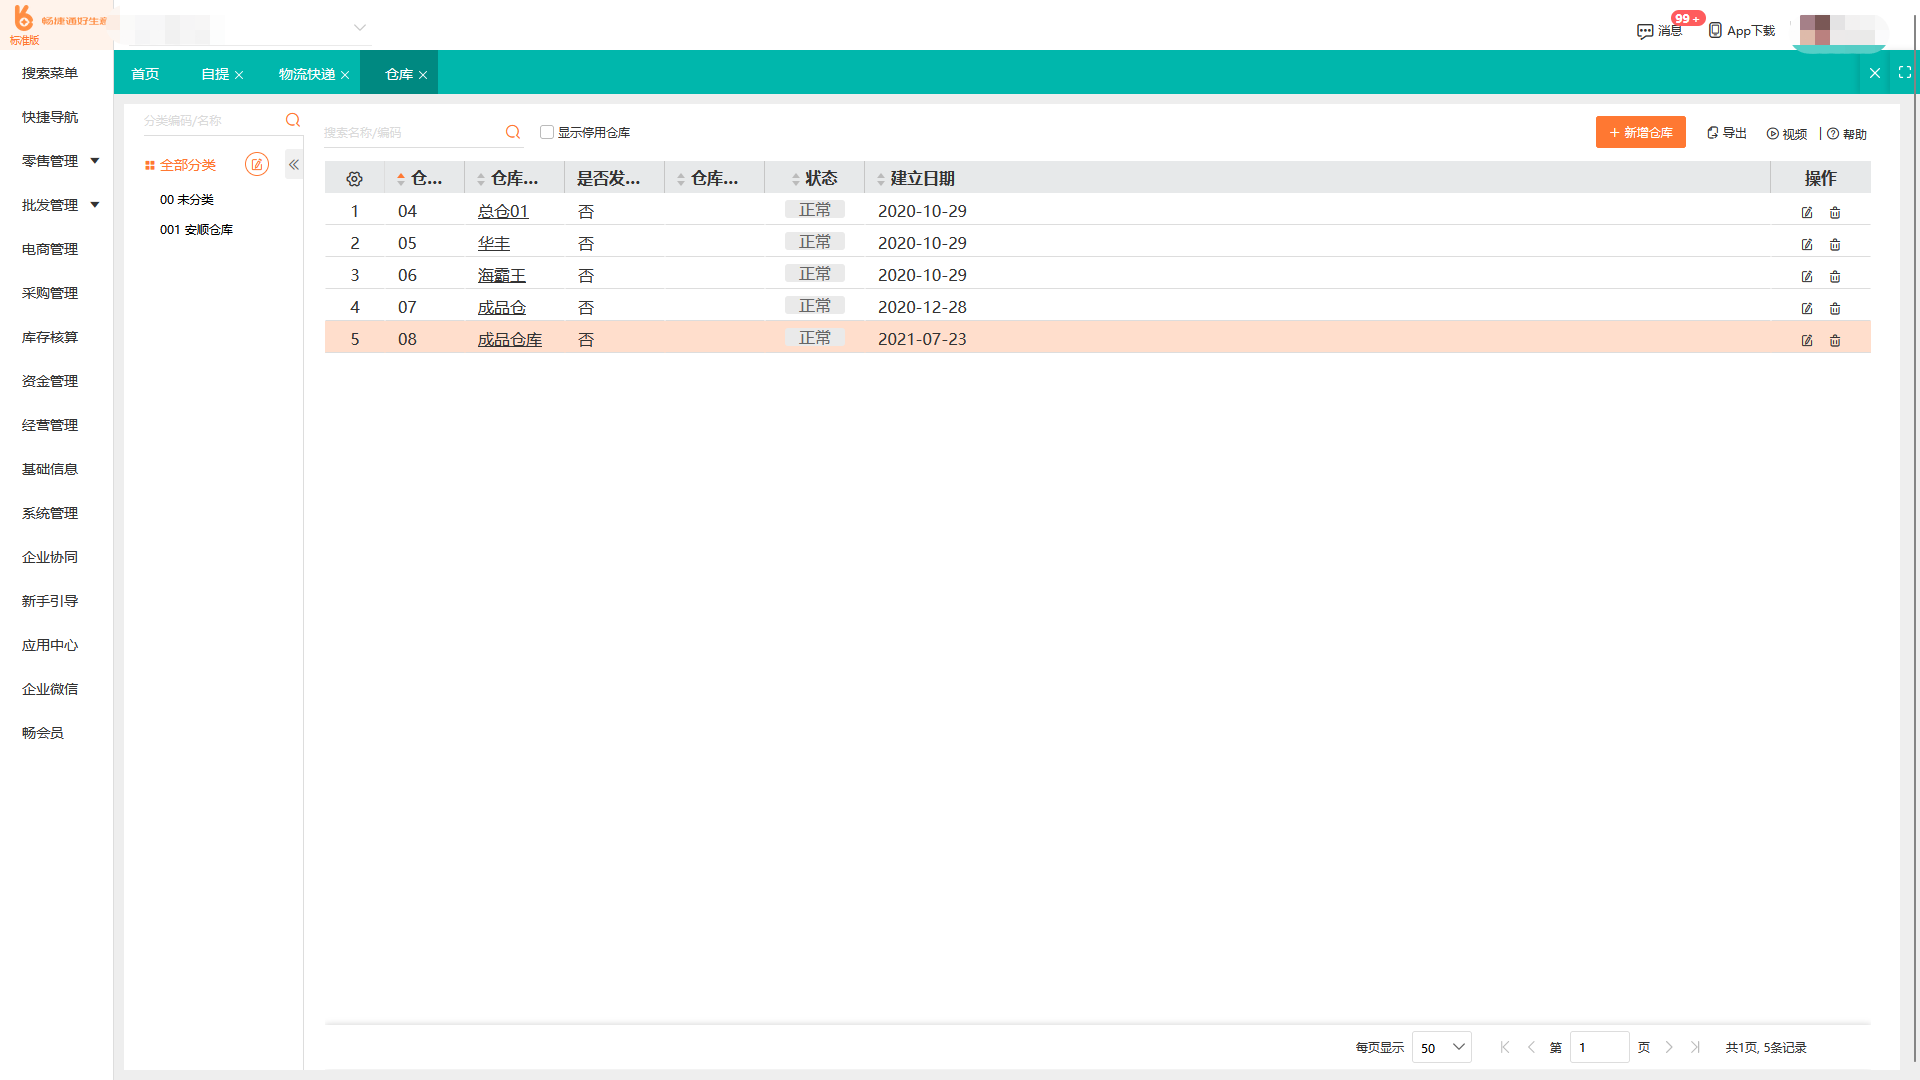Toggle 显示停用仓库 checkbox
This screenshot has width=1920, height=1080.
pos(546,131)
